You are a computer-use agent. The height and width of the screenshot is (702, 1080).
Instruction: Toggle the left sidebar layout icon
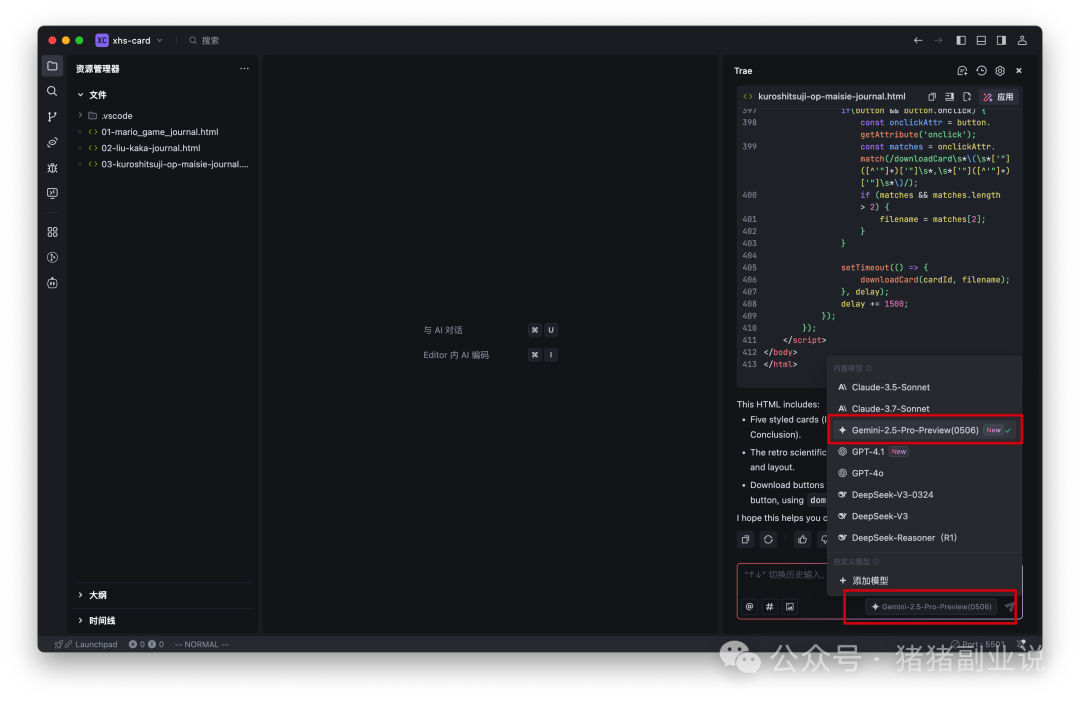[961, 40]
